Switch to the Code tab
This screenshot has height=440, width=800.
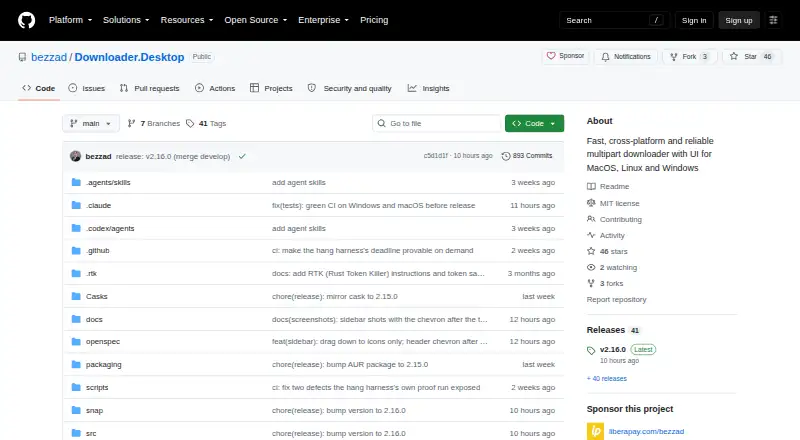pyautogui.click(x=39, y=88)
